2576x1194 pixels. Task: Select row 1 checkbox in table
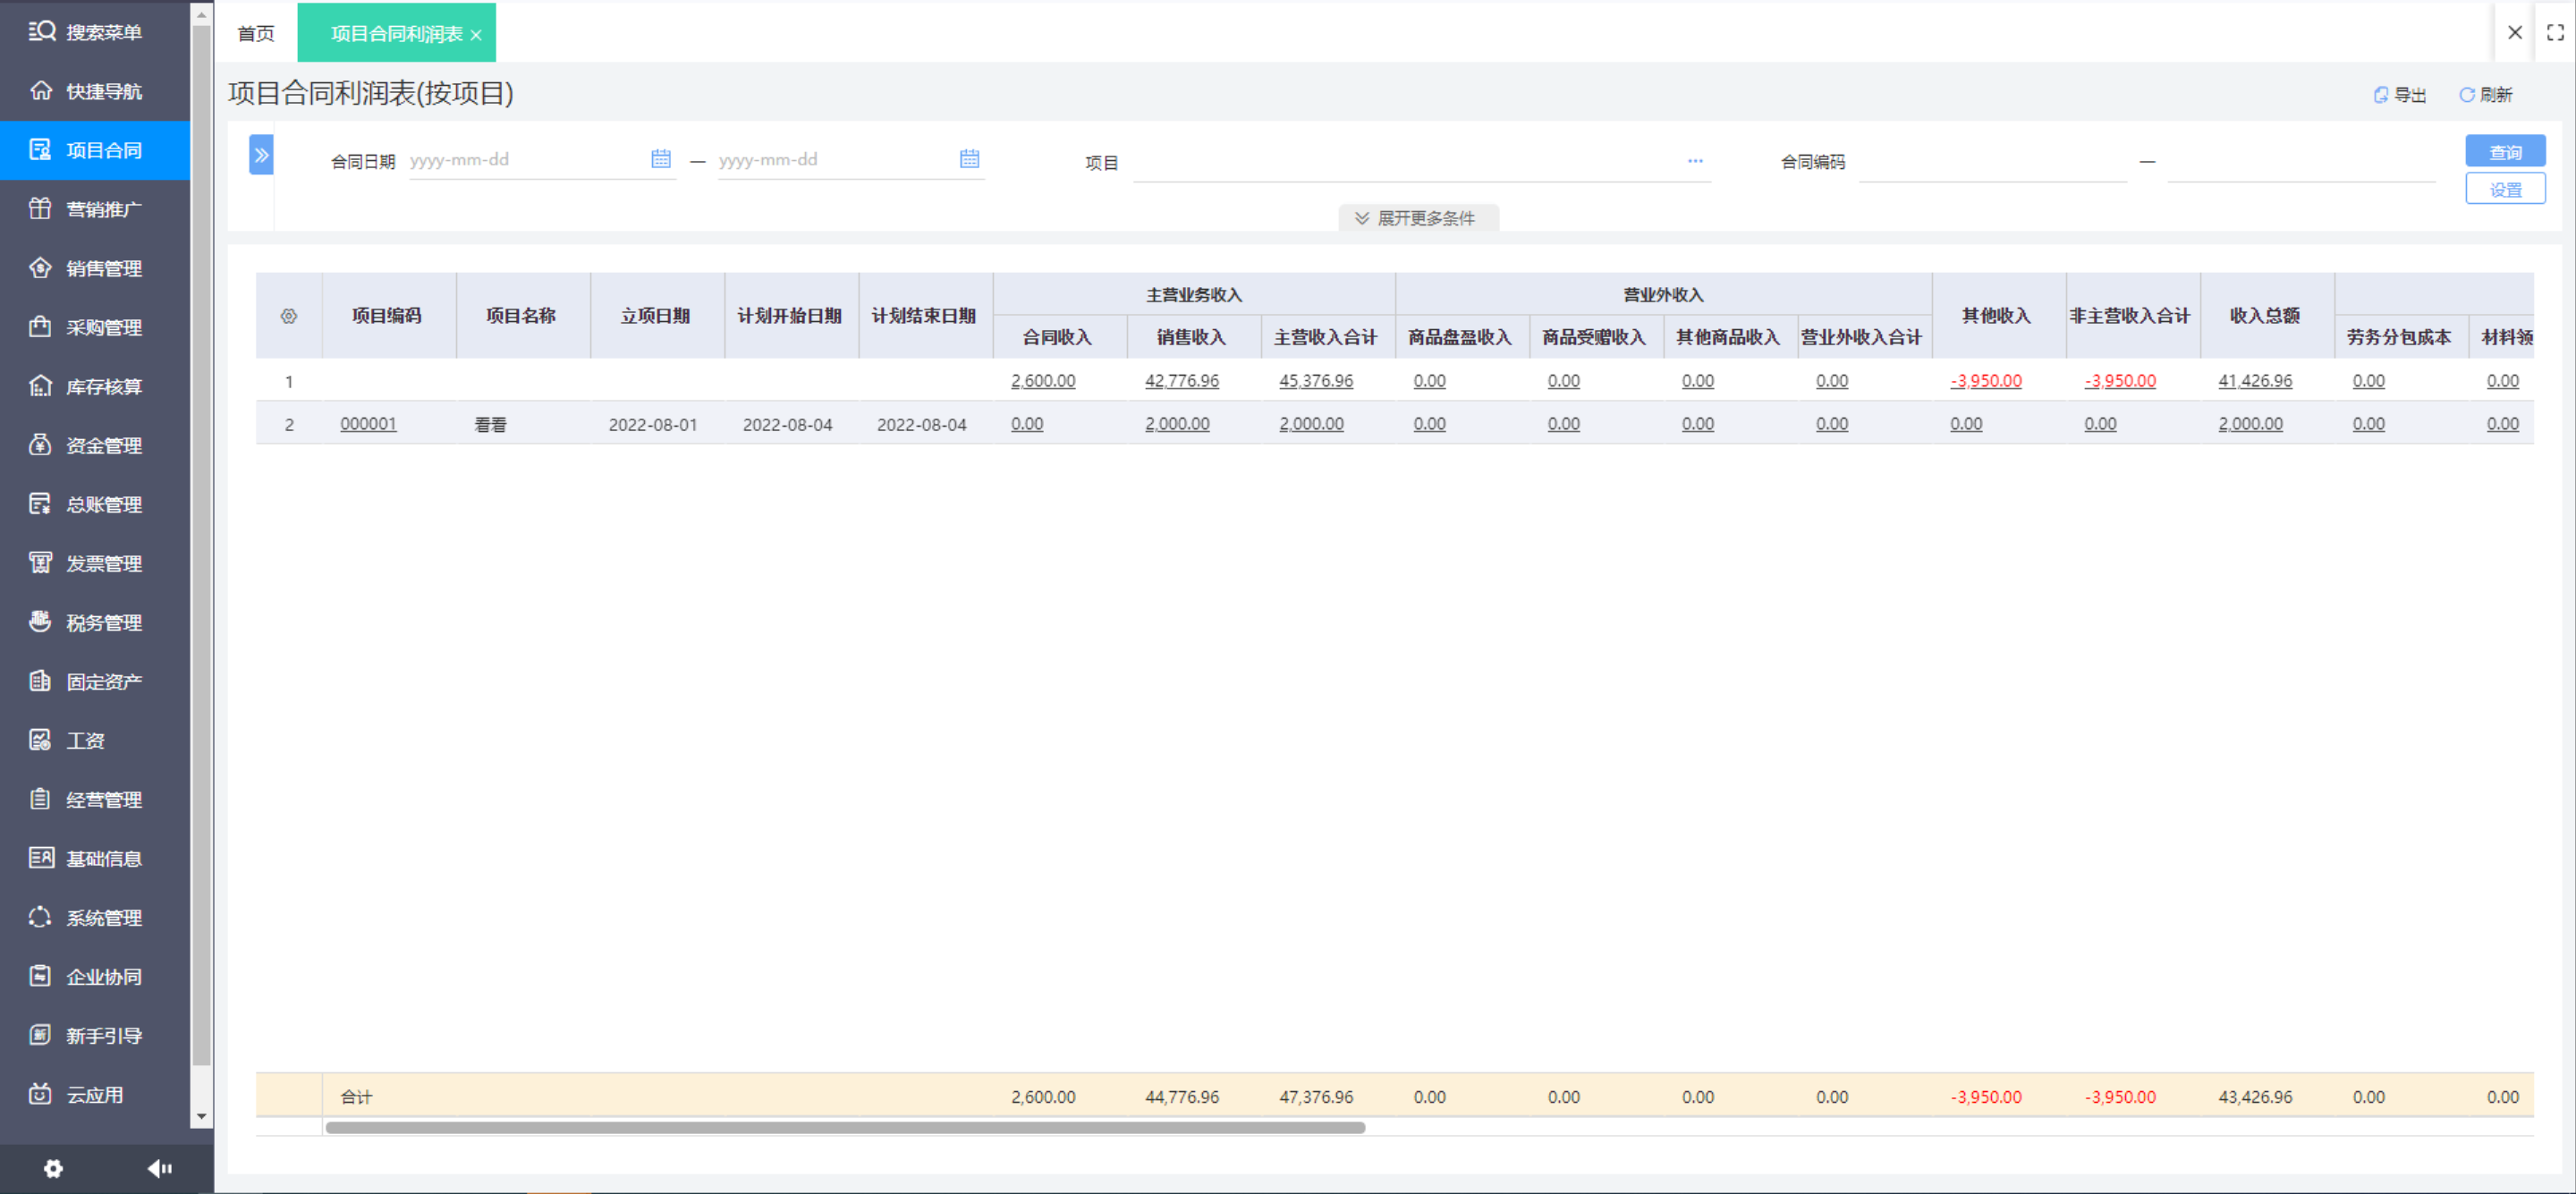tap(289, 381)
